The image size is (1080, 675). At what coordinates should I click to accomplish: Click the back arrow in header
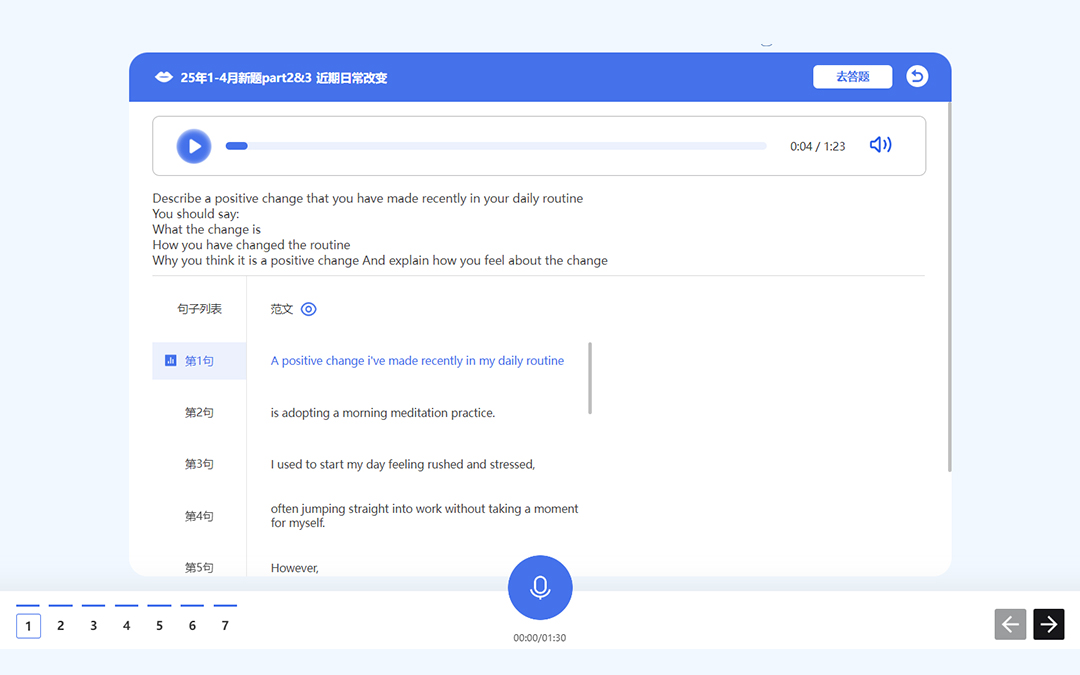(916, 76)
